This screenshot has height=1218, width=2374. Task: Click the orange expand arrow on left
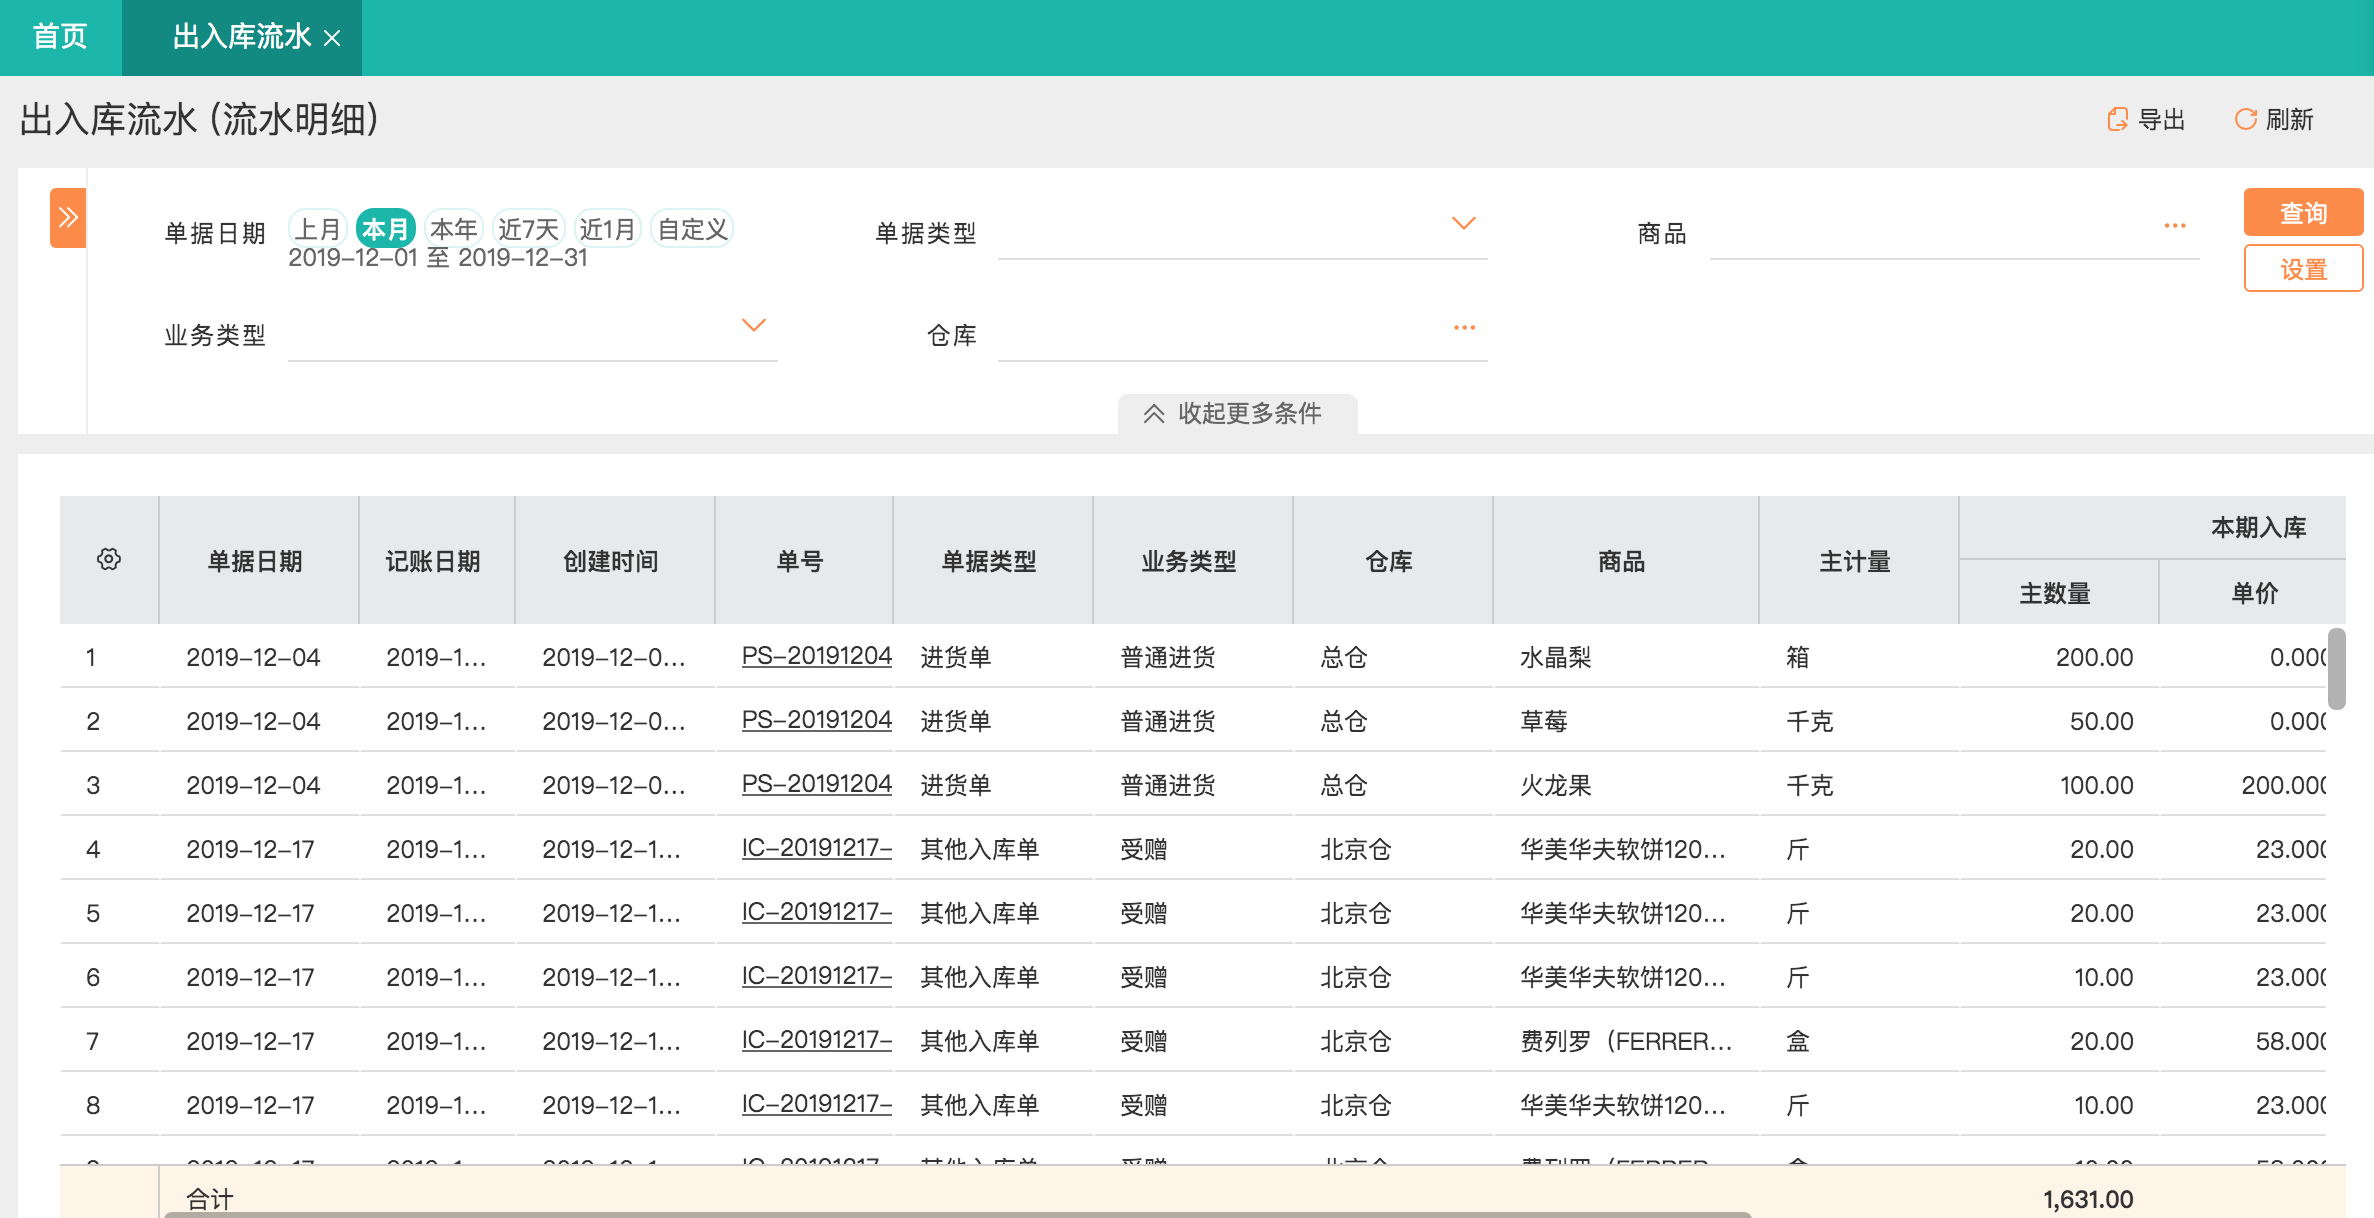click(x=67, y=218)
